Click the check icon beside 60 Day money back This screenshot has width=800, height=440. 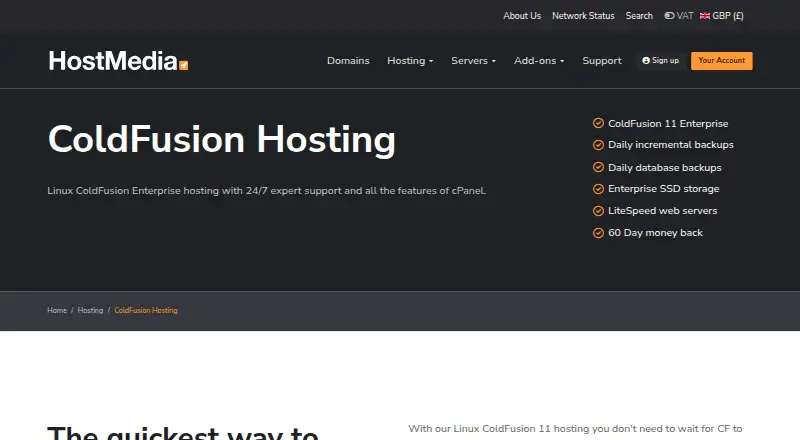[x=598, y=233]
